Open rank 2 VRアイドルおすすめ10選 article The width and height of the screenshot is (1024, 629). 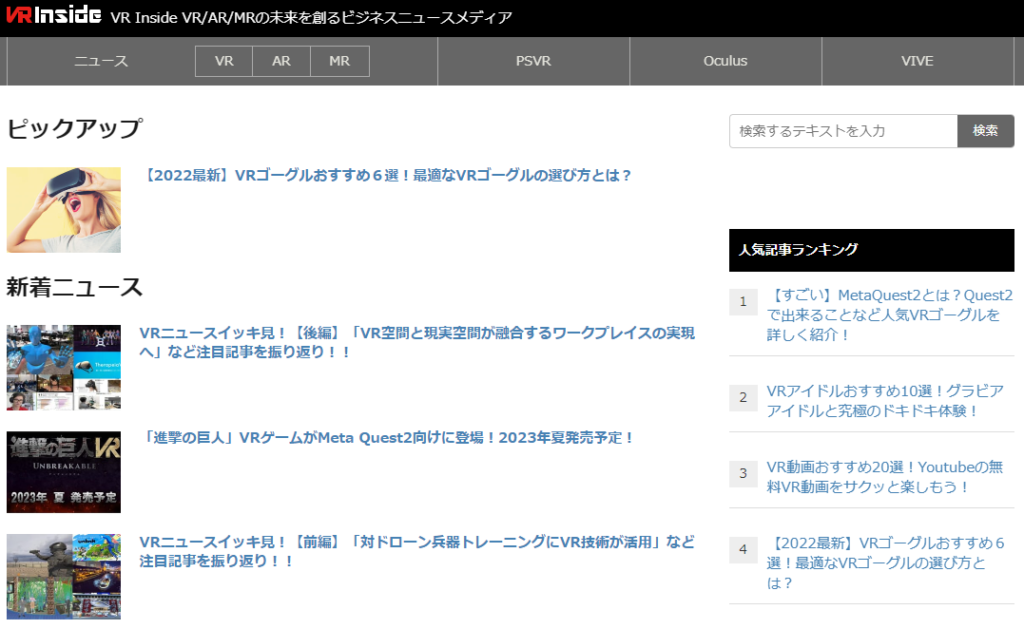tap(884, 400)
